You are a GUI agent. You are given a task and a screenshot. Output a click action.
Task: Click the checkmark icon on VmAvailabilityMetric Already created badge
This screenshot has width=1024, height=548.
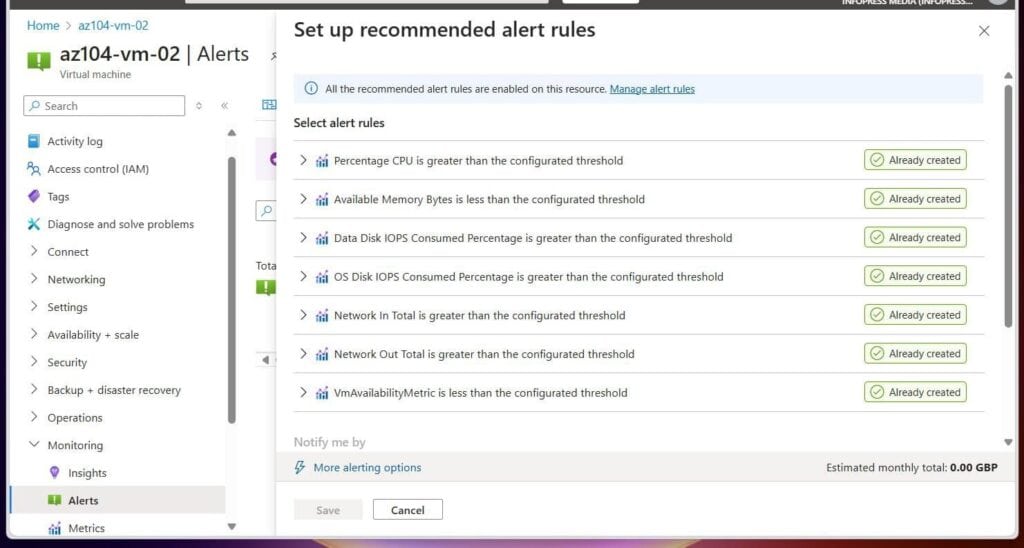(877, 392)
